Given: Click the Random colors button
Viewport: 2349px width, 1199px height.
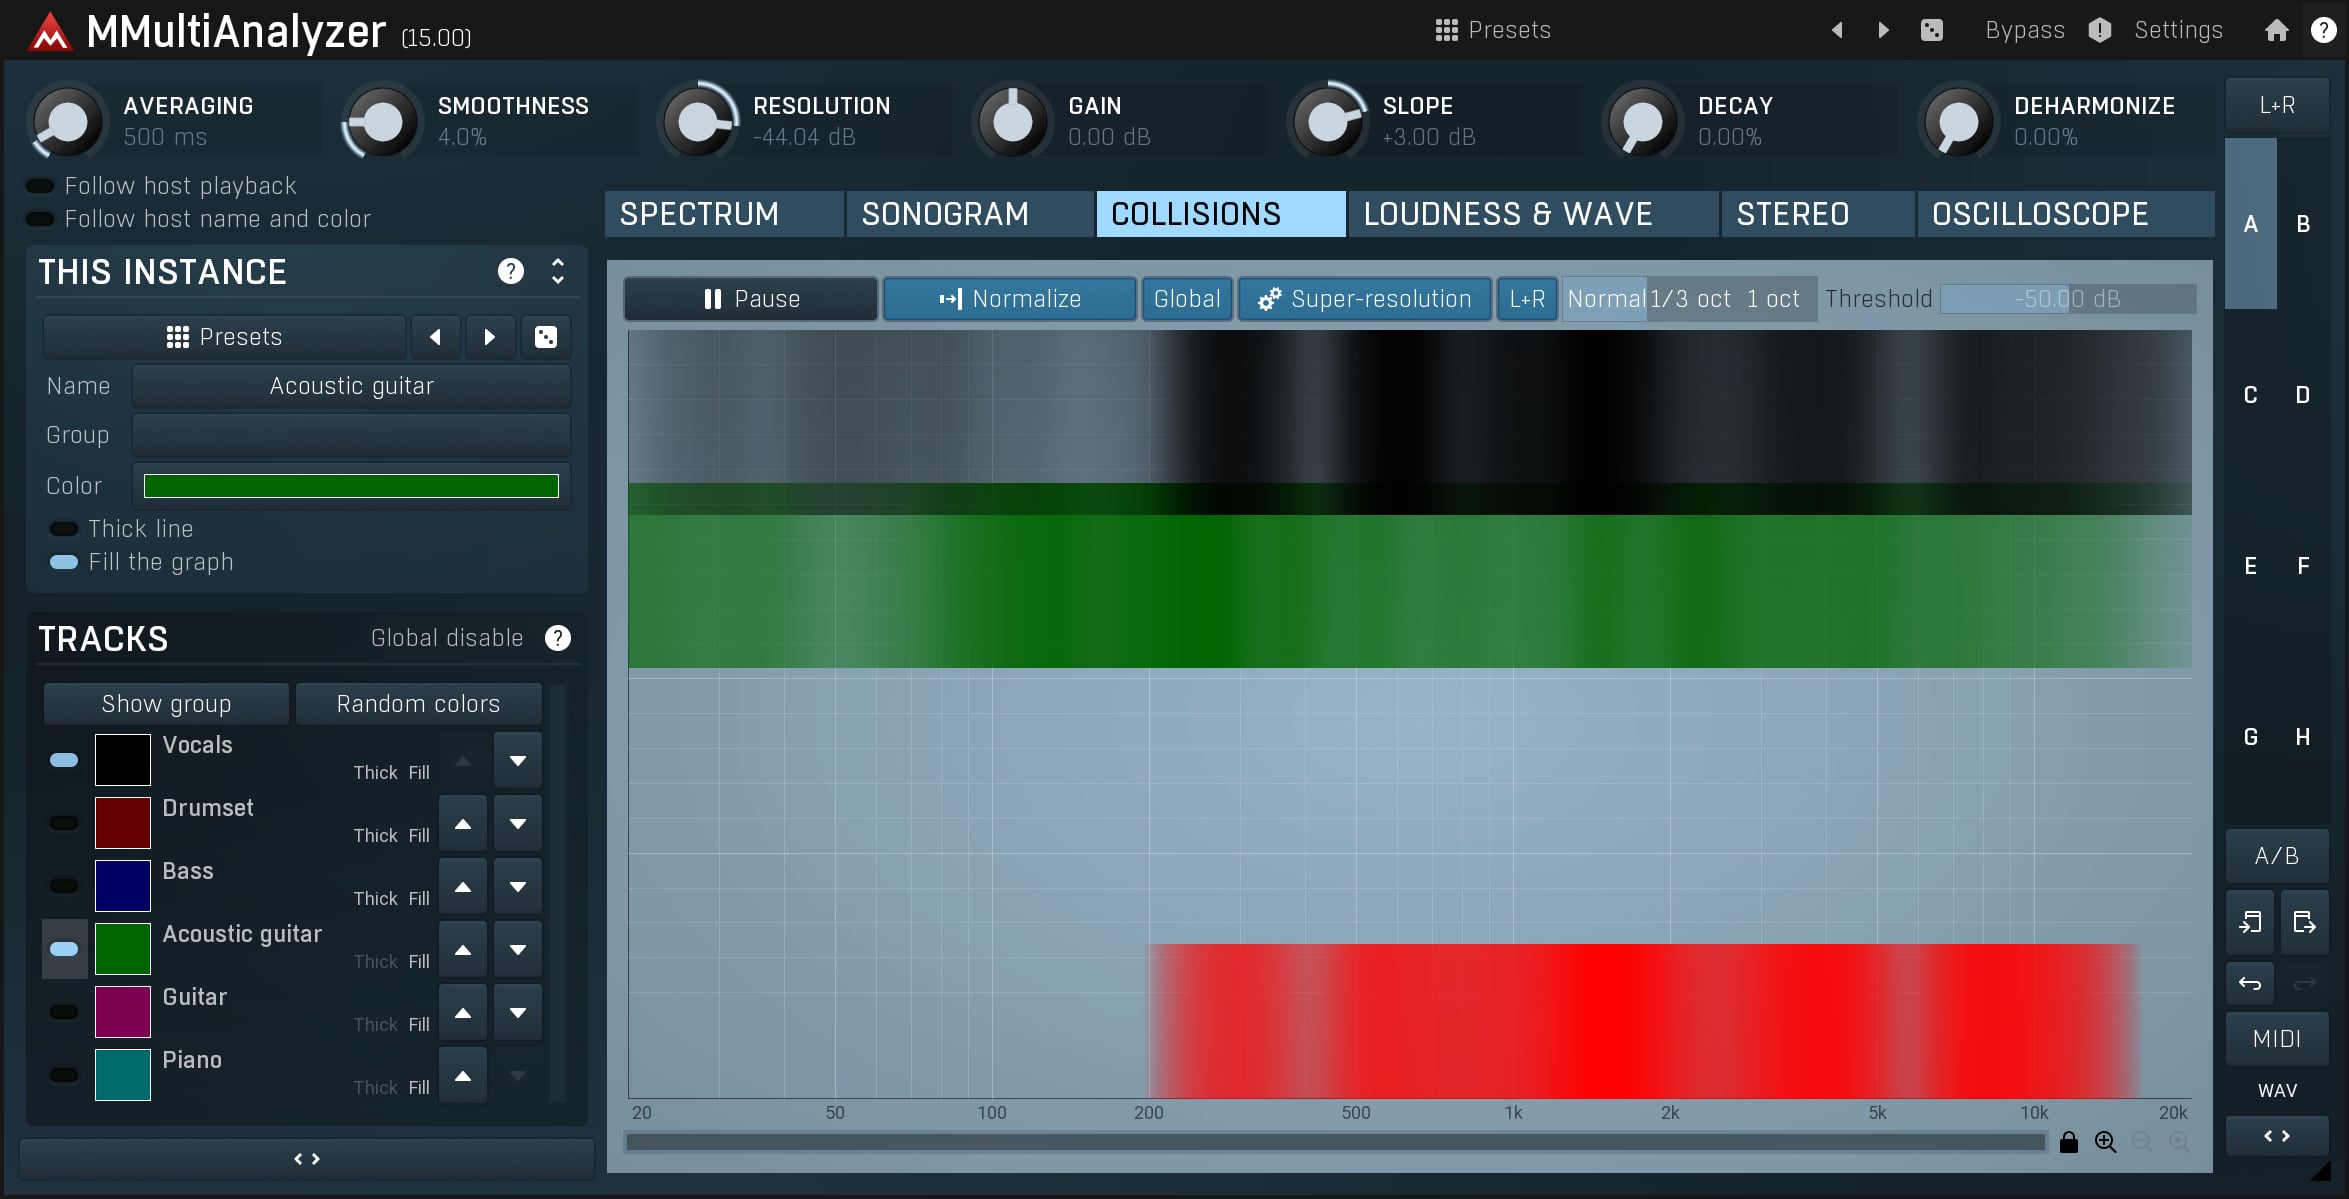Looking at the screenshot, I should (x=418, y=703).
